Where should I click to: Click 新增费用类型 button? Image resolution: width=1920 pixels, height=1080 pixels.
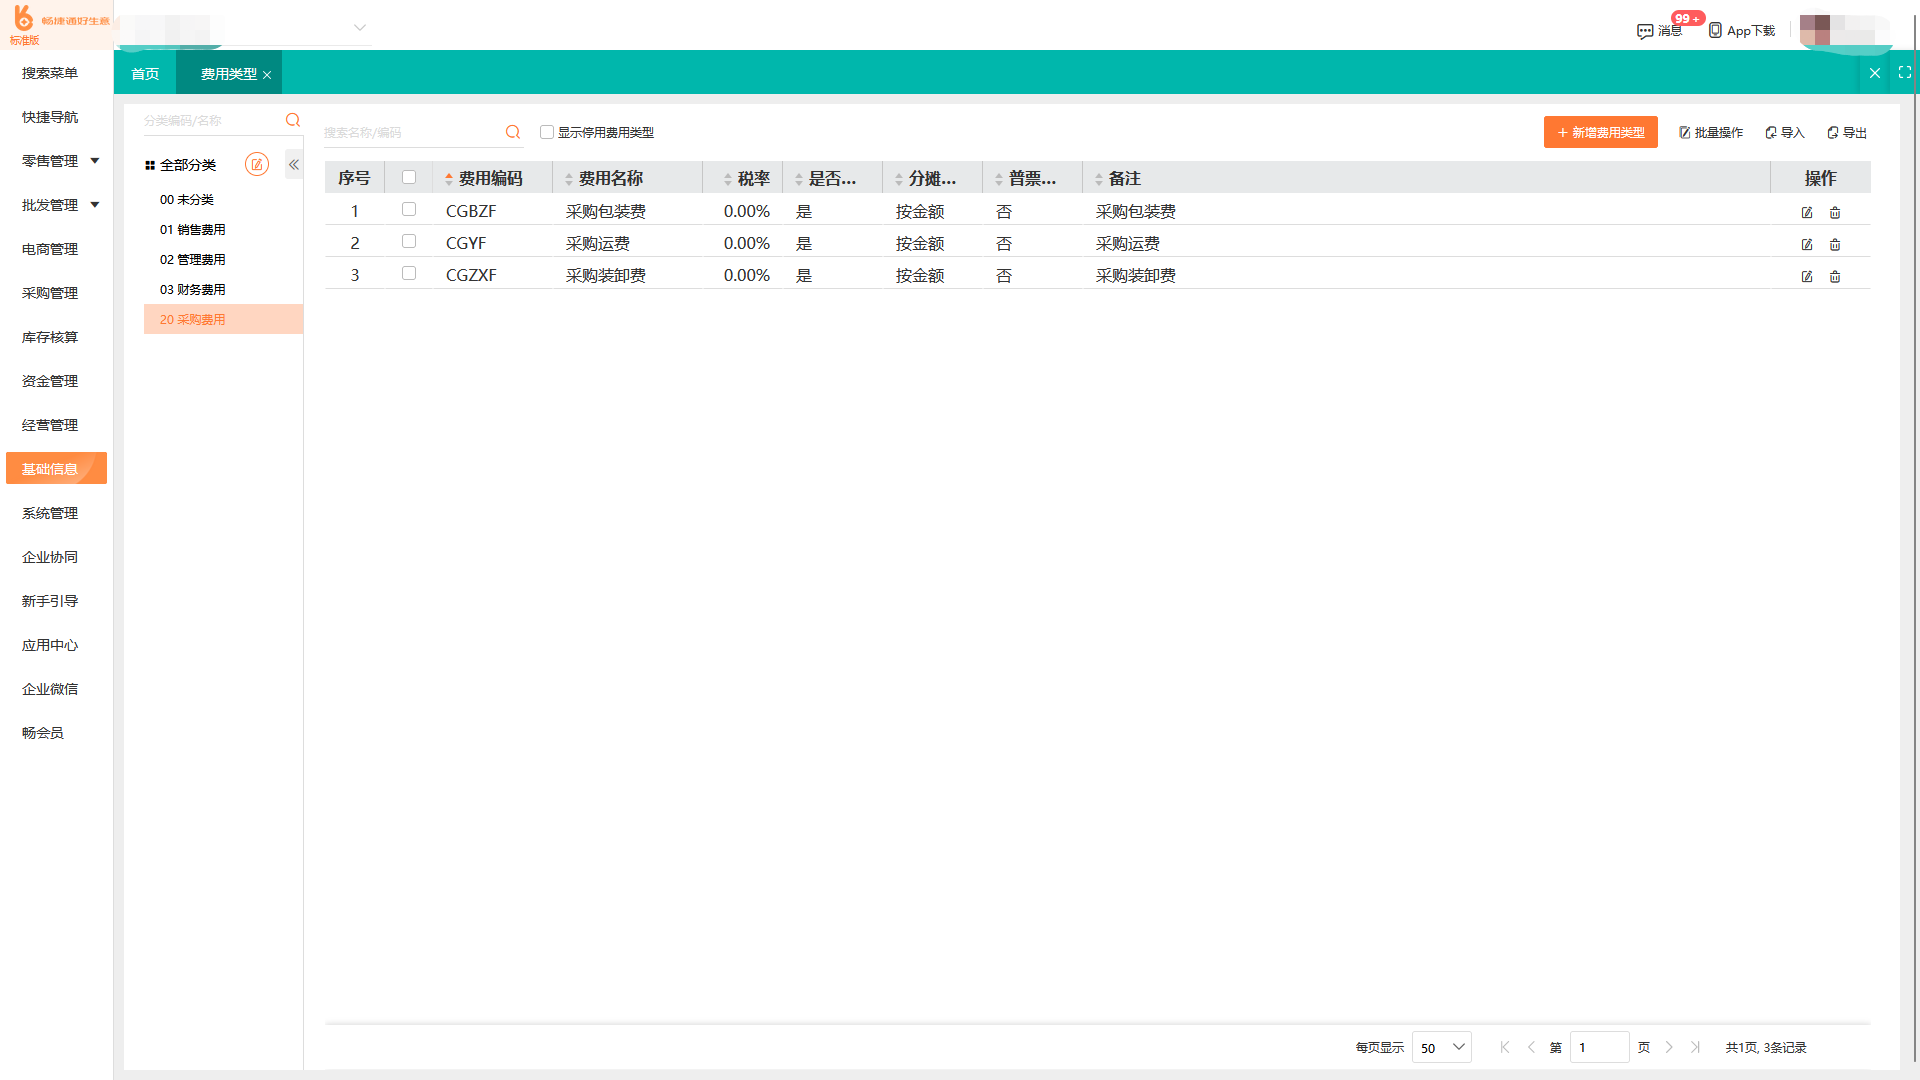click(x=1601, y=131)
